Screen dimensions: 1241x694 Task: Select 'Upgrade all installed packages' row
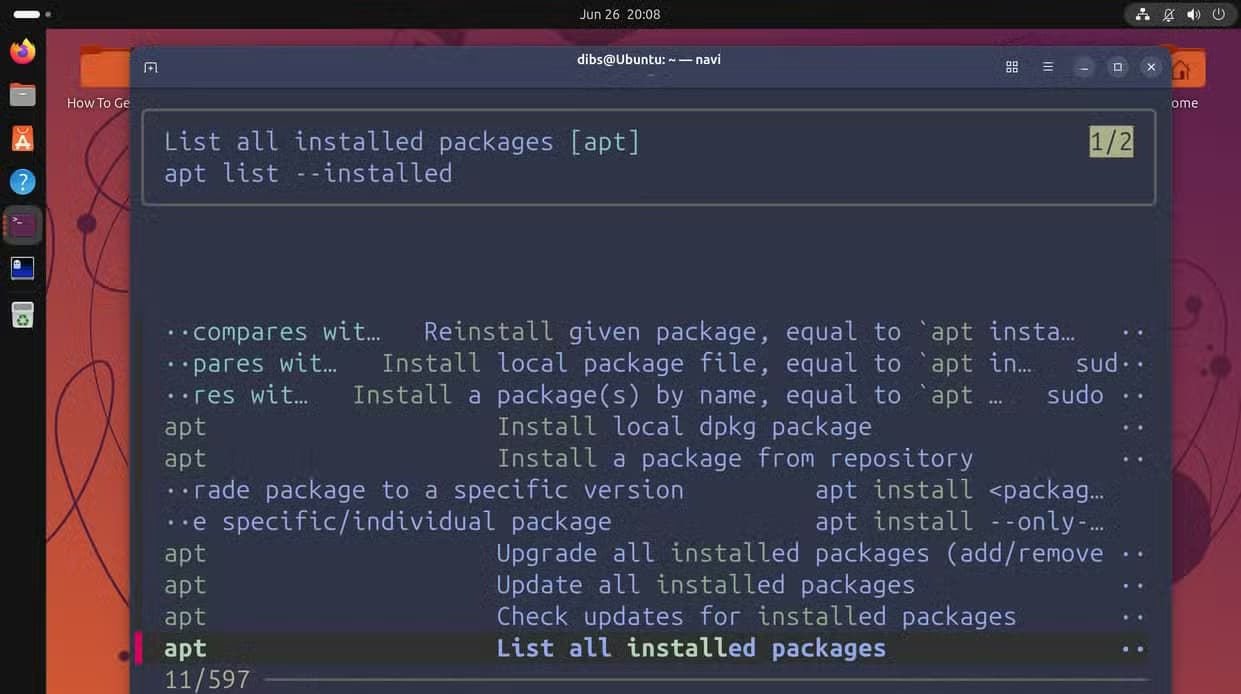coord(655,553)
